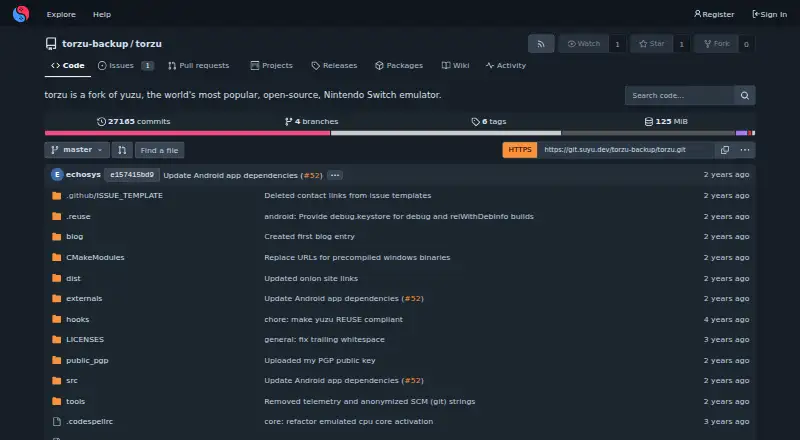The width and height of the screenshot is (800, 440).
Task: Click the Fork button
Action: [717, 44]
